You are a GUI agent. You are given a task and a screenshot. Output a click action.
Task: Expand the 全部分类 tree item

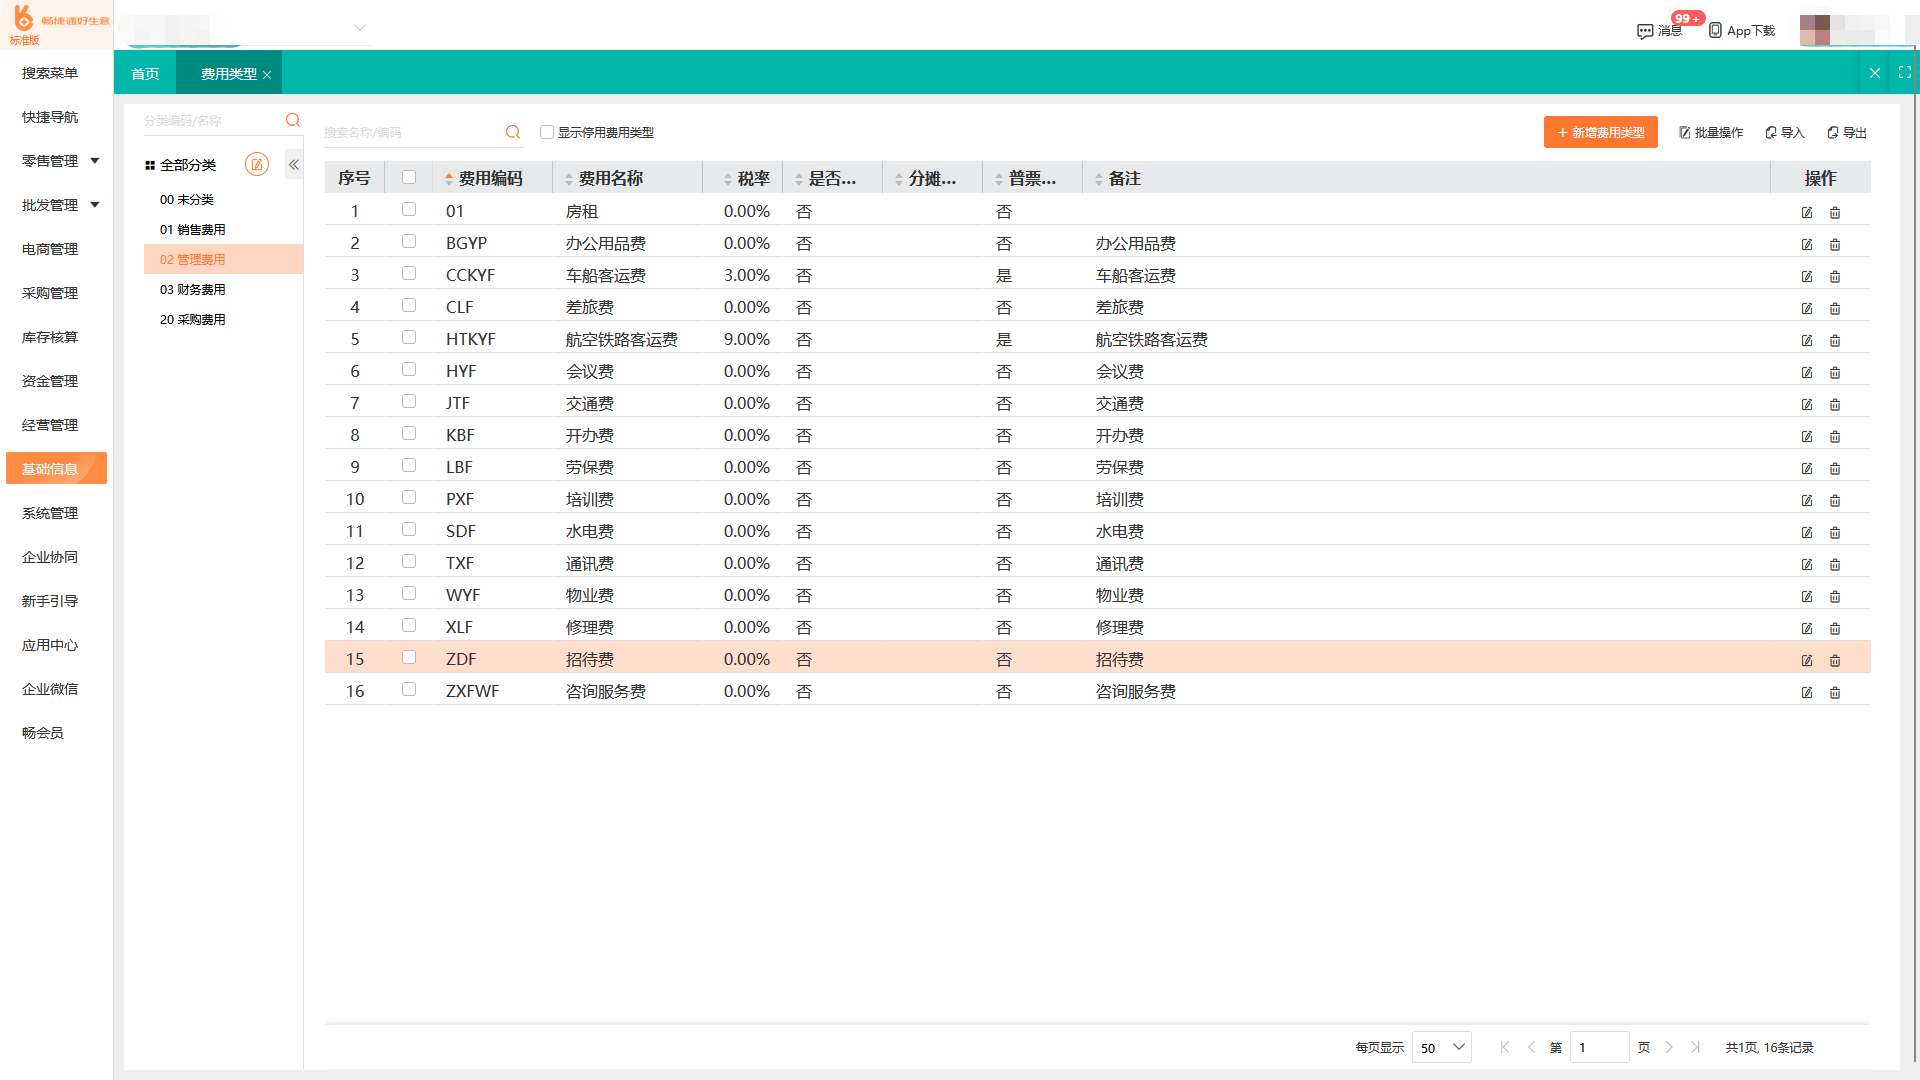click(x=148, y=162)
